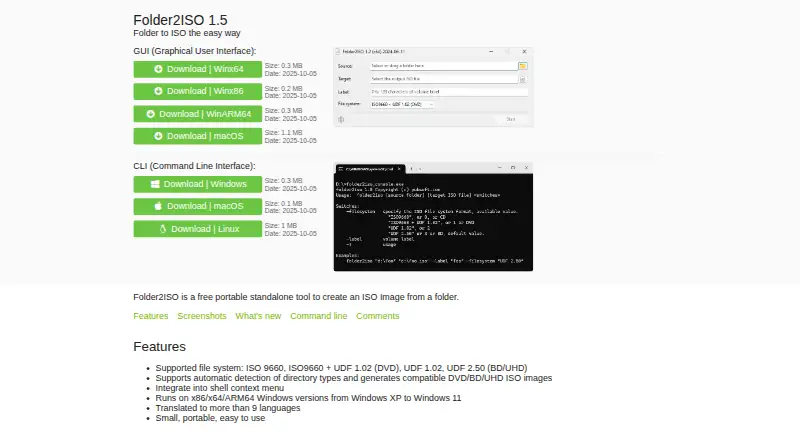Click the folder browse icon in GUI screenshot
Viewport: 800px width, 440px height.
[x=522, y=66]
